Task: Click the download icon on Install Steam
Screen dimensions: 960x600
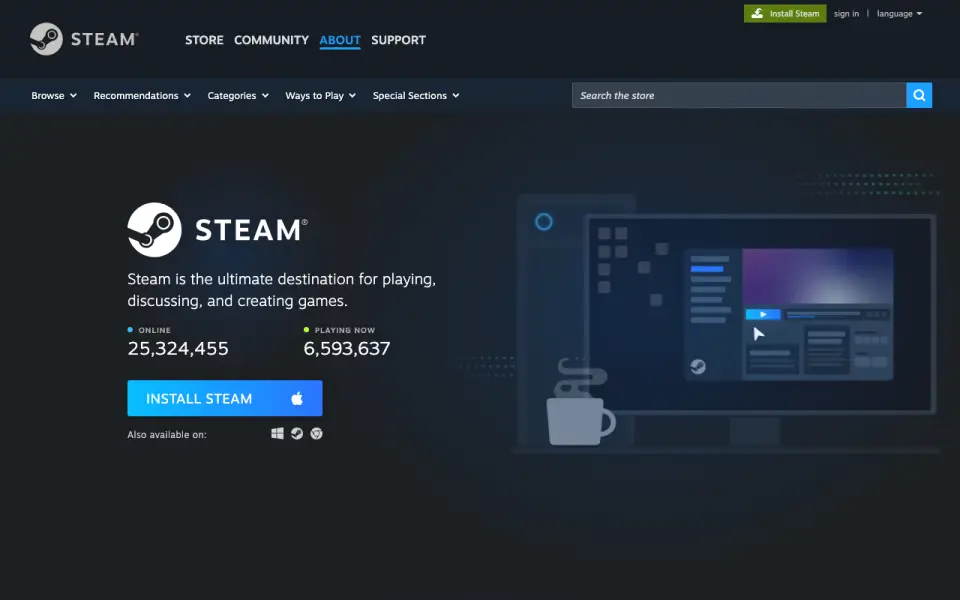Action: pyautogui.click(x=757, y=13)
